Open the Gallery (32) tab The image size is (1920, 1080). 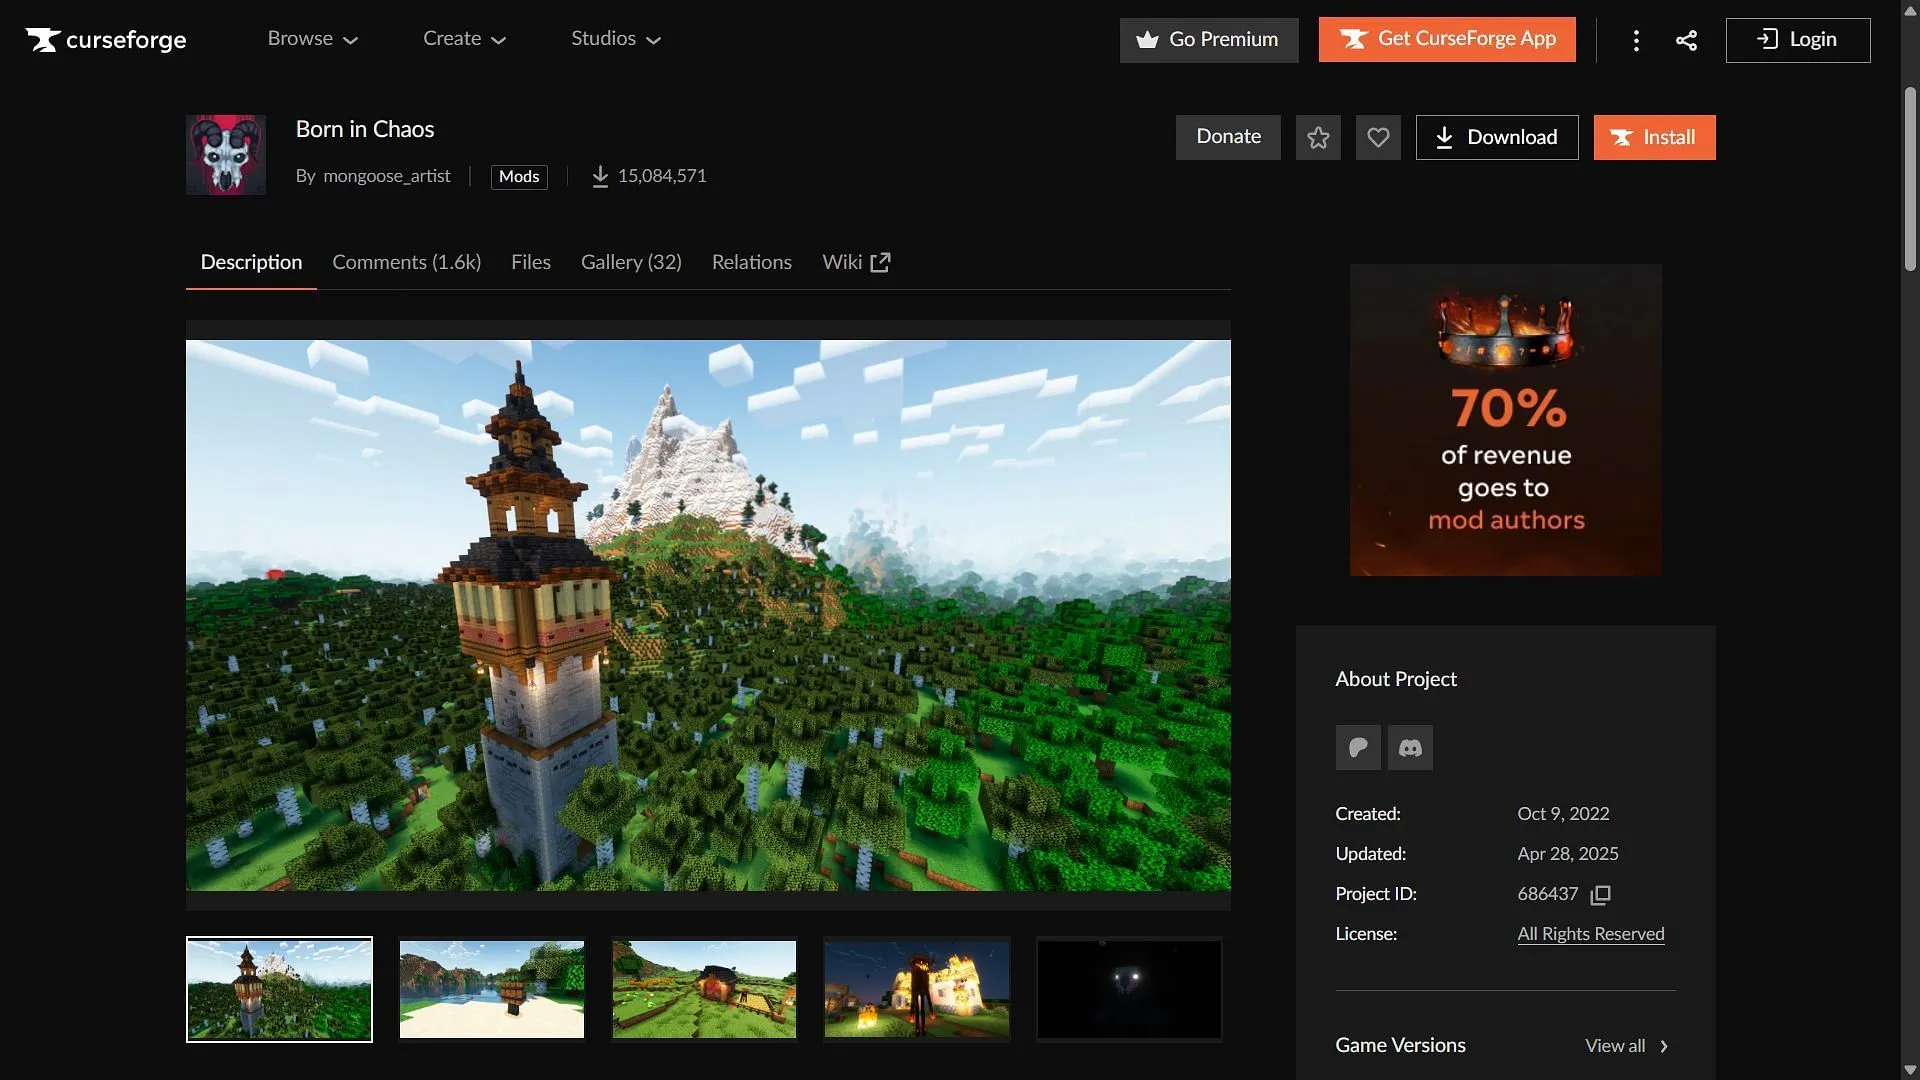pyautogui.click(x=631, y=262)
